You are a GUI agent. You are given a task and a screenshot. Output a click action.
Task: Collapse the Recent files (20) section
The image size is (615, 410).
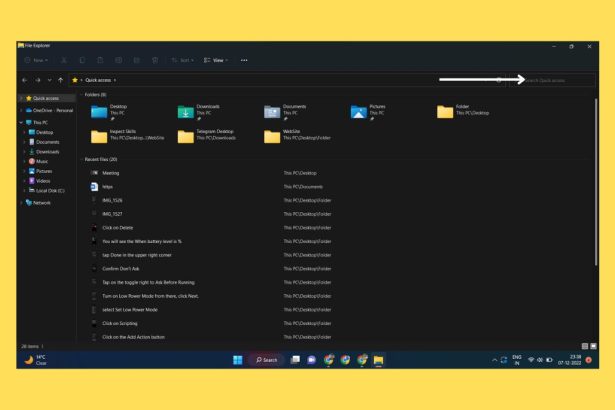point(82,159)
